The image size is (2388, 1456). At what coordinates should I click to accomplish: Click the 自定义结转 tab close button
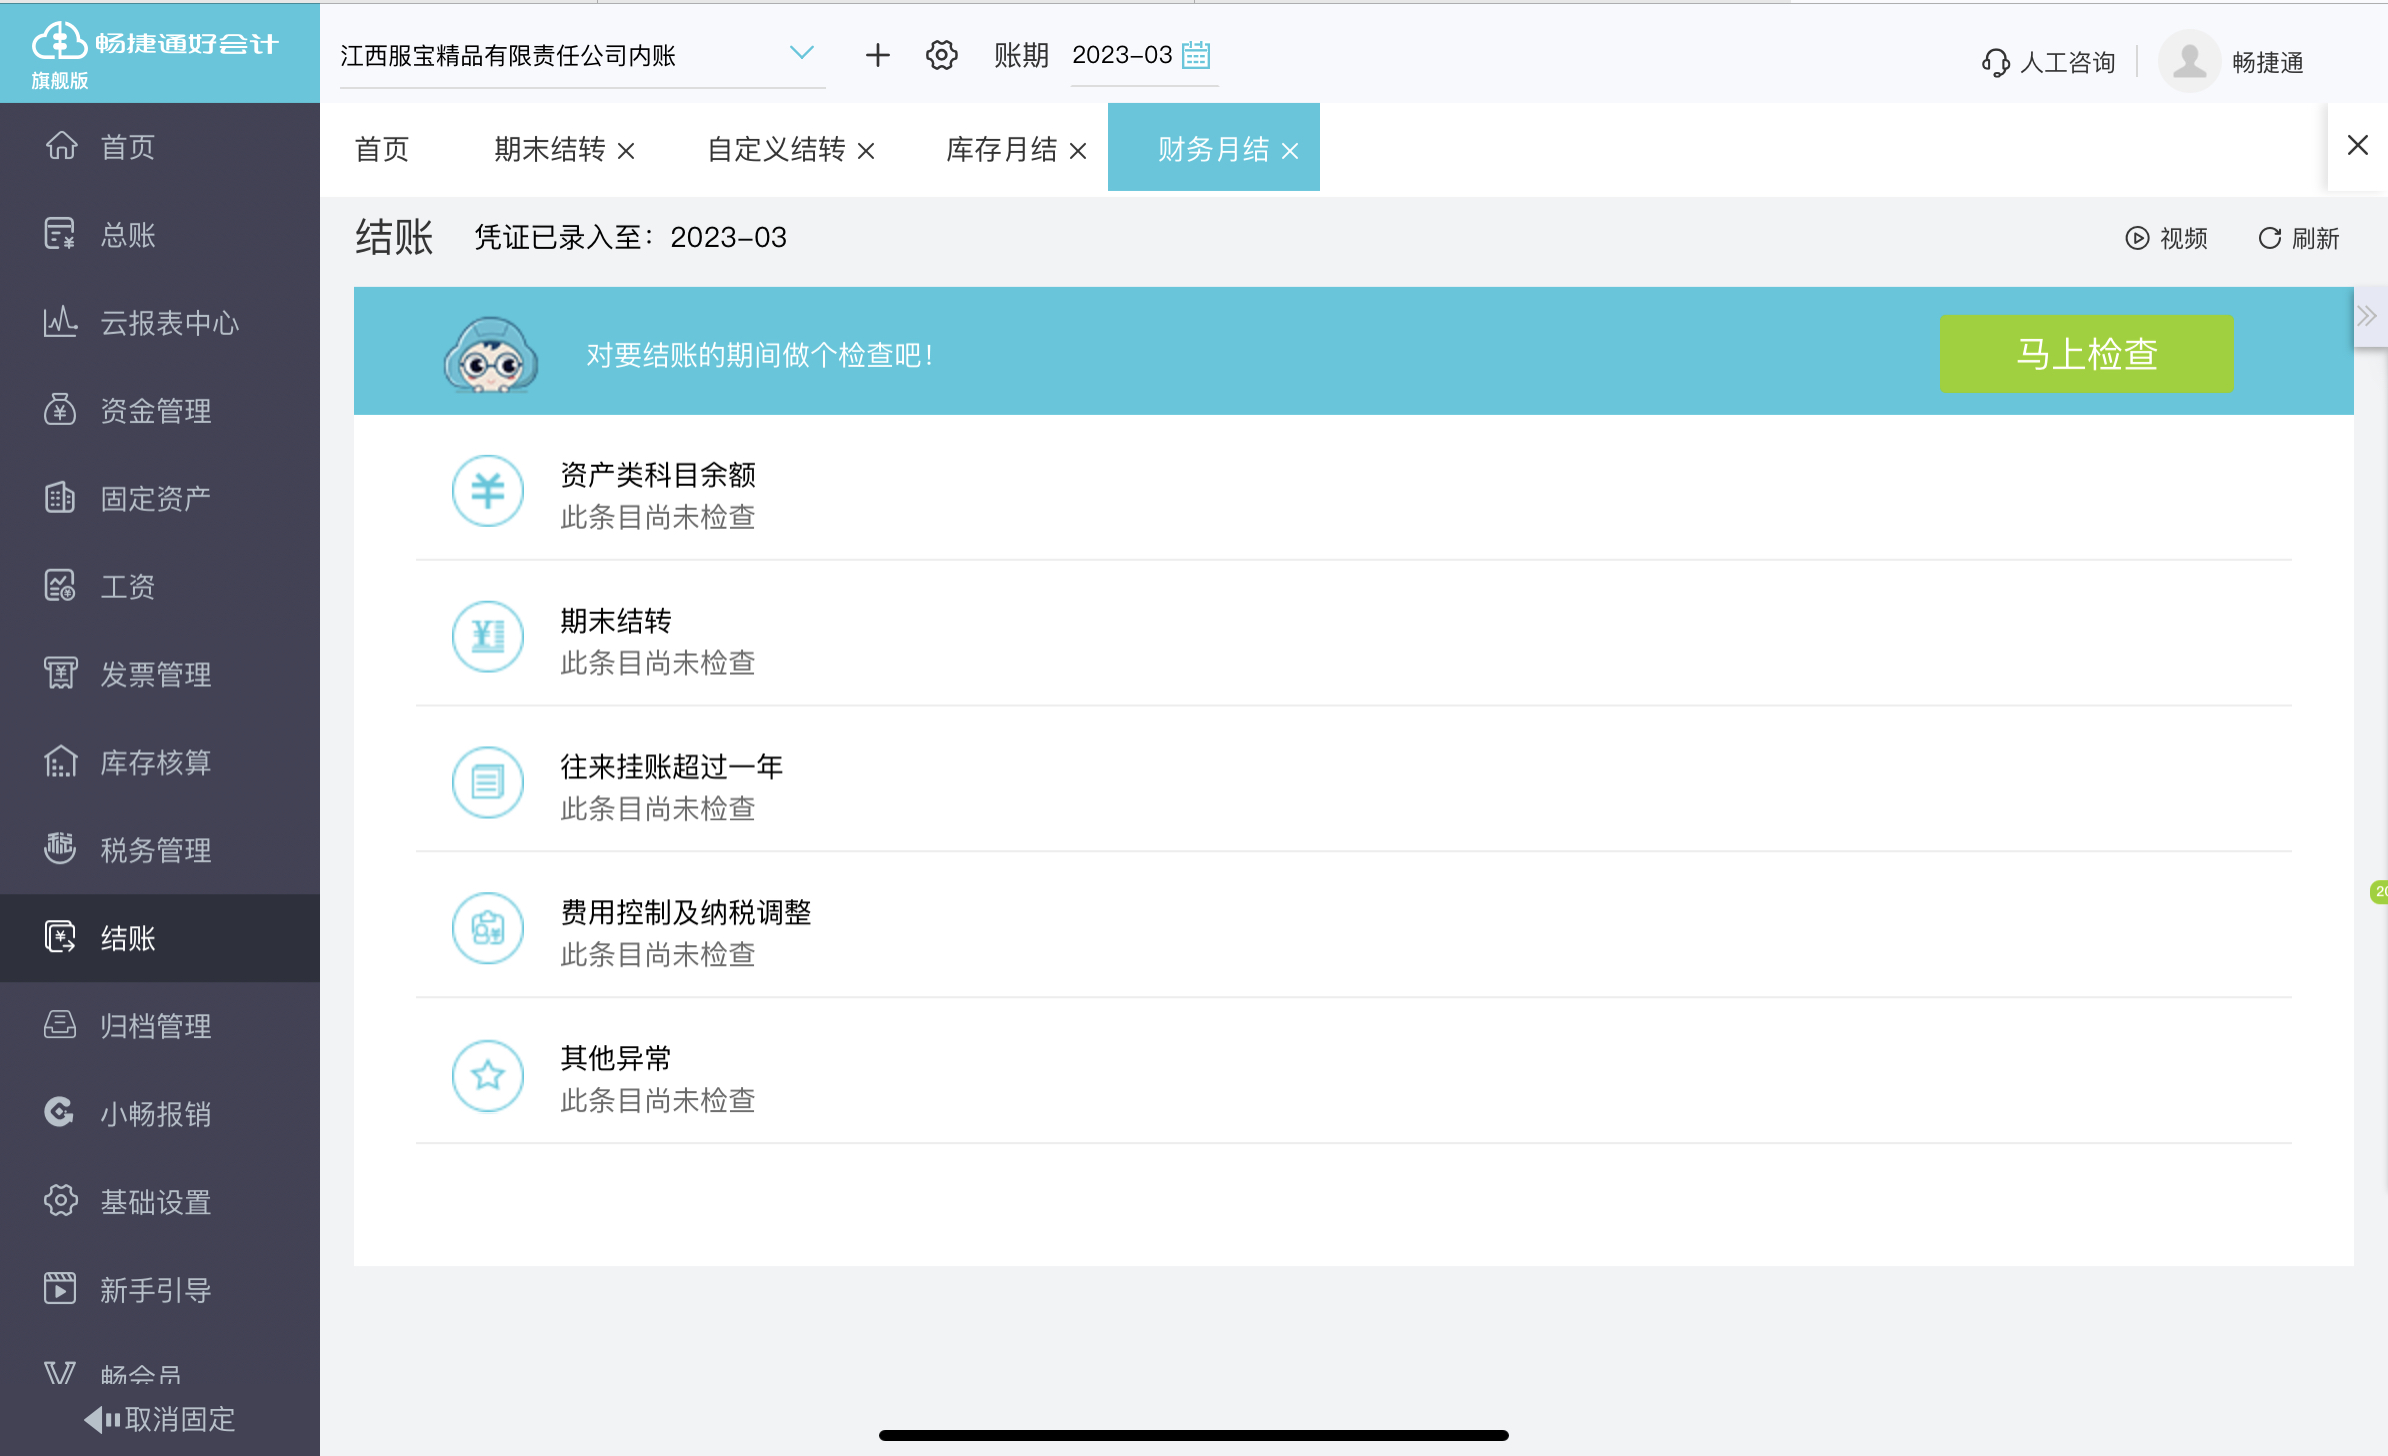coord(872,150)
